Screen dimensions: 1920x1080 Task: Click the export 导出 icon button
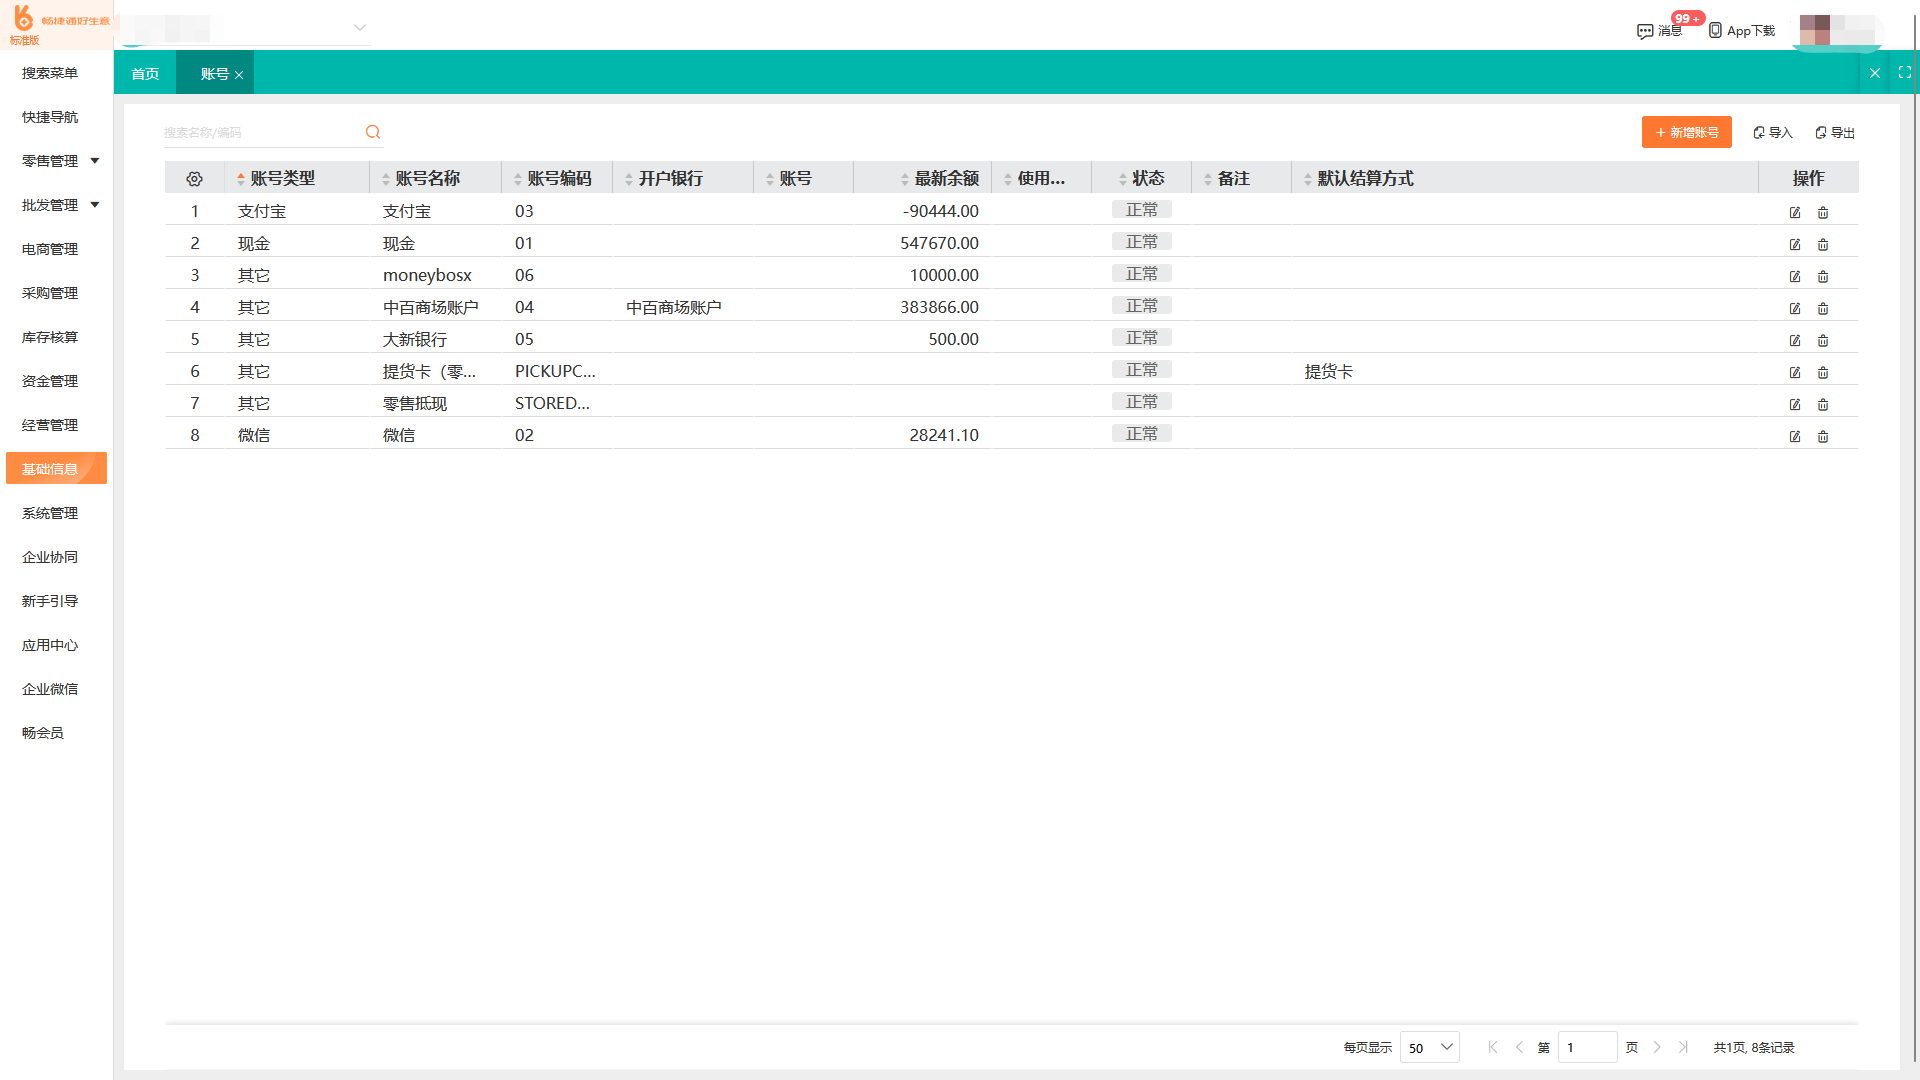(1837, 132)
